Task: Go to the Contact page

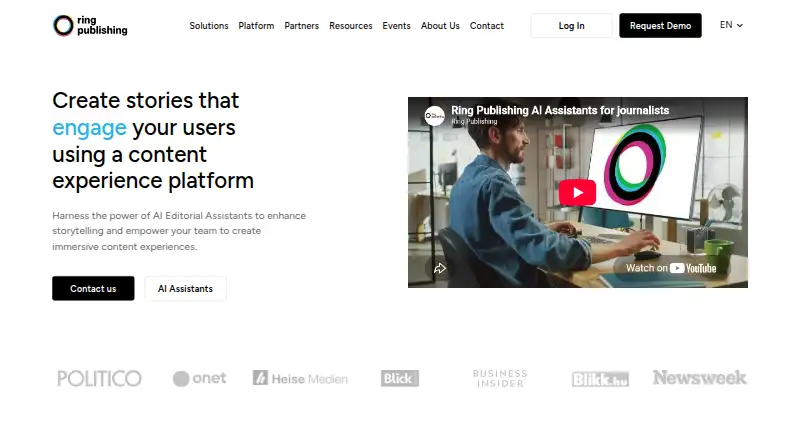Action: tap(487, 26)
